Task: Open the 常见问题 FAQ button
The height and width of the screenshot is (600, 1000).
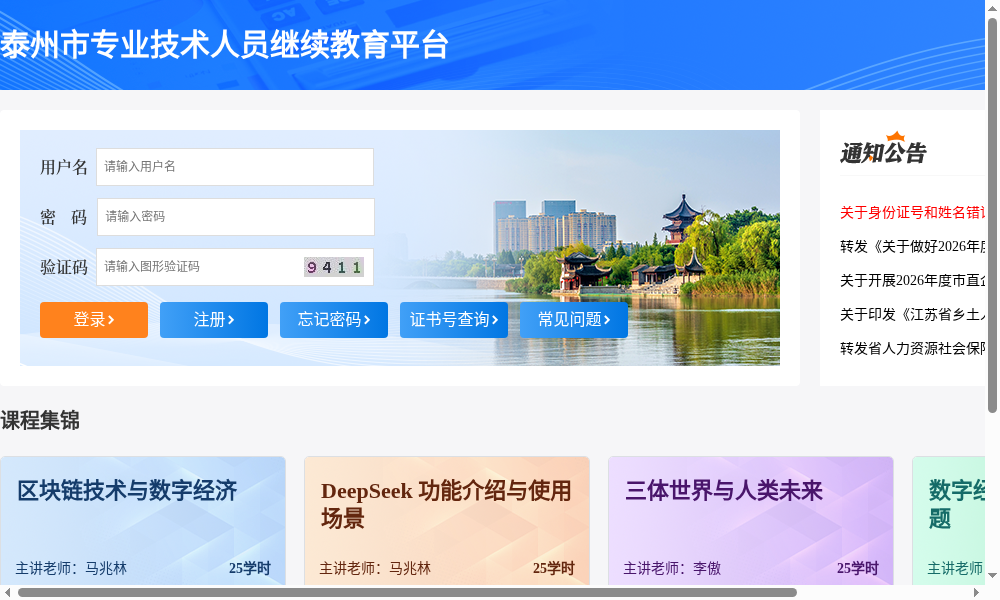Action: [x=574, y=320]
